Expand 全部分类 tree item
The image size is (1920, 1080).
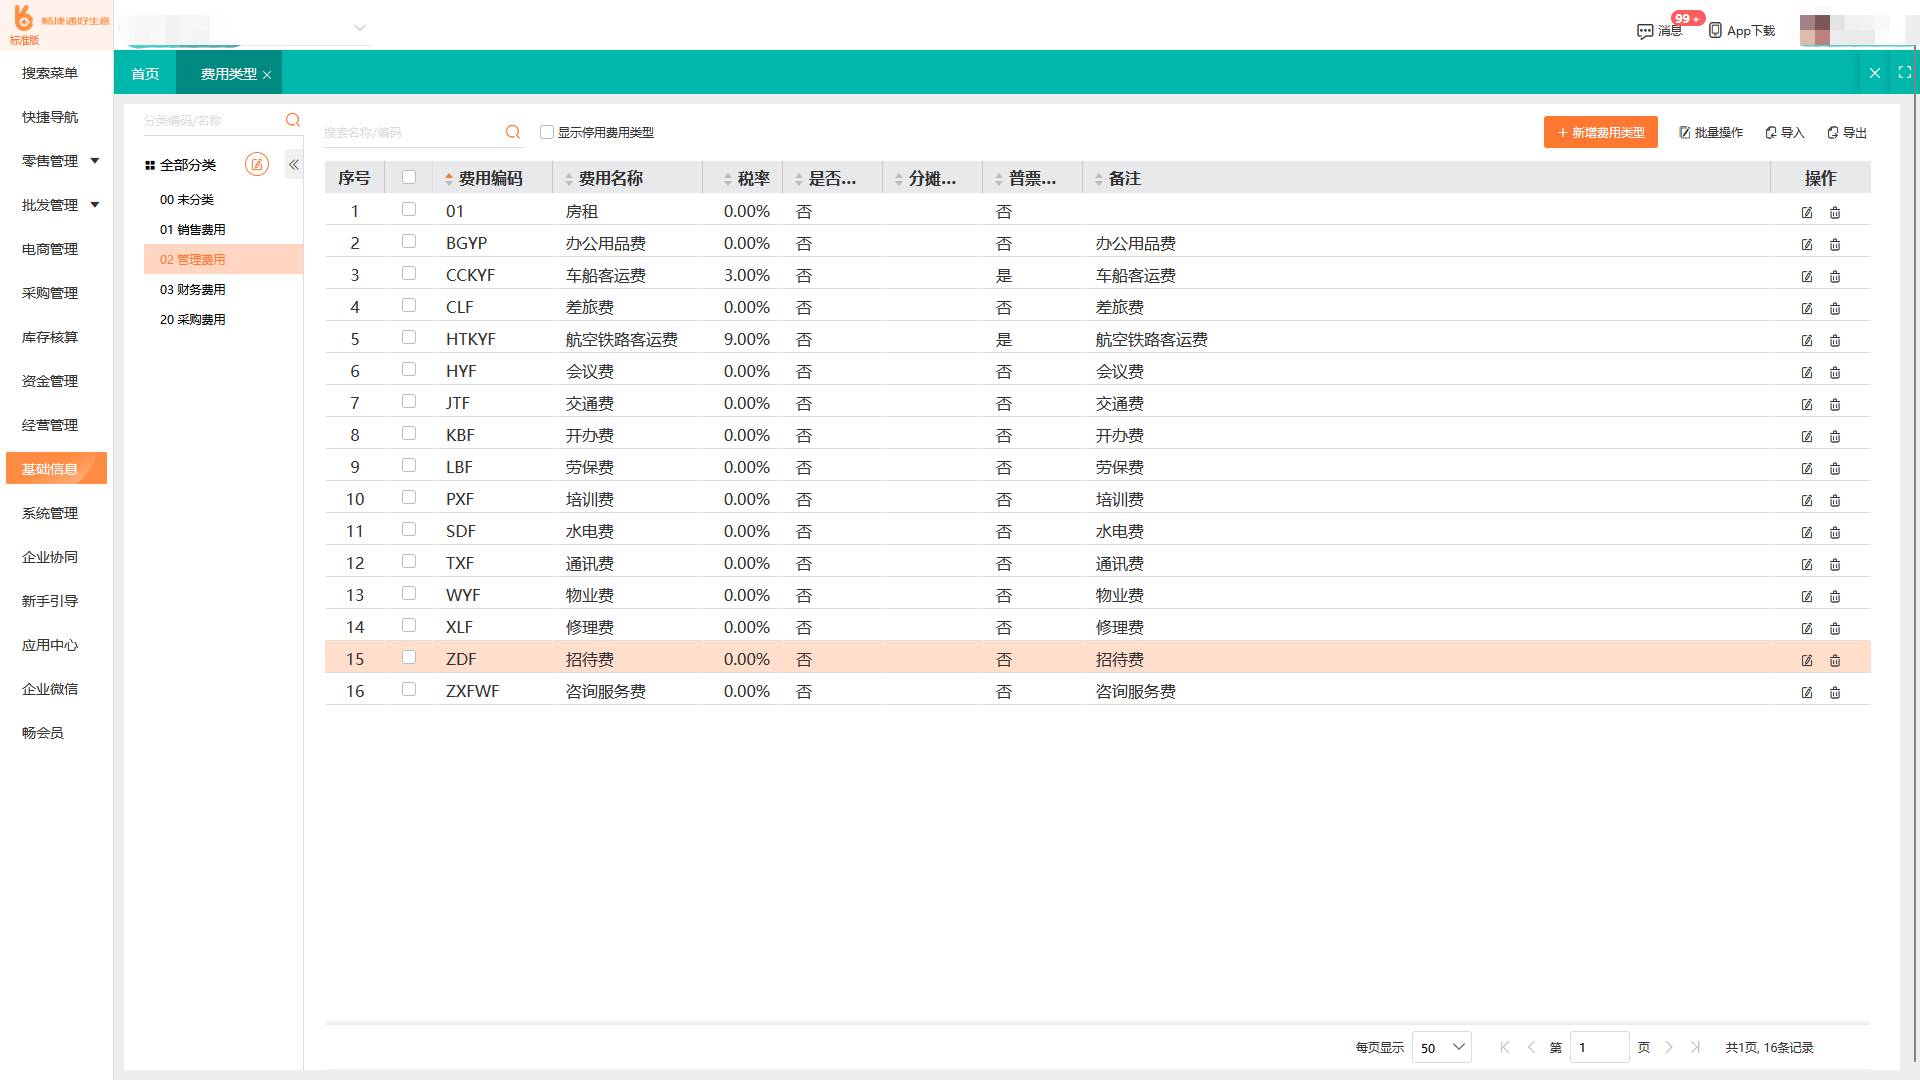[149, 164]
